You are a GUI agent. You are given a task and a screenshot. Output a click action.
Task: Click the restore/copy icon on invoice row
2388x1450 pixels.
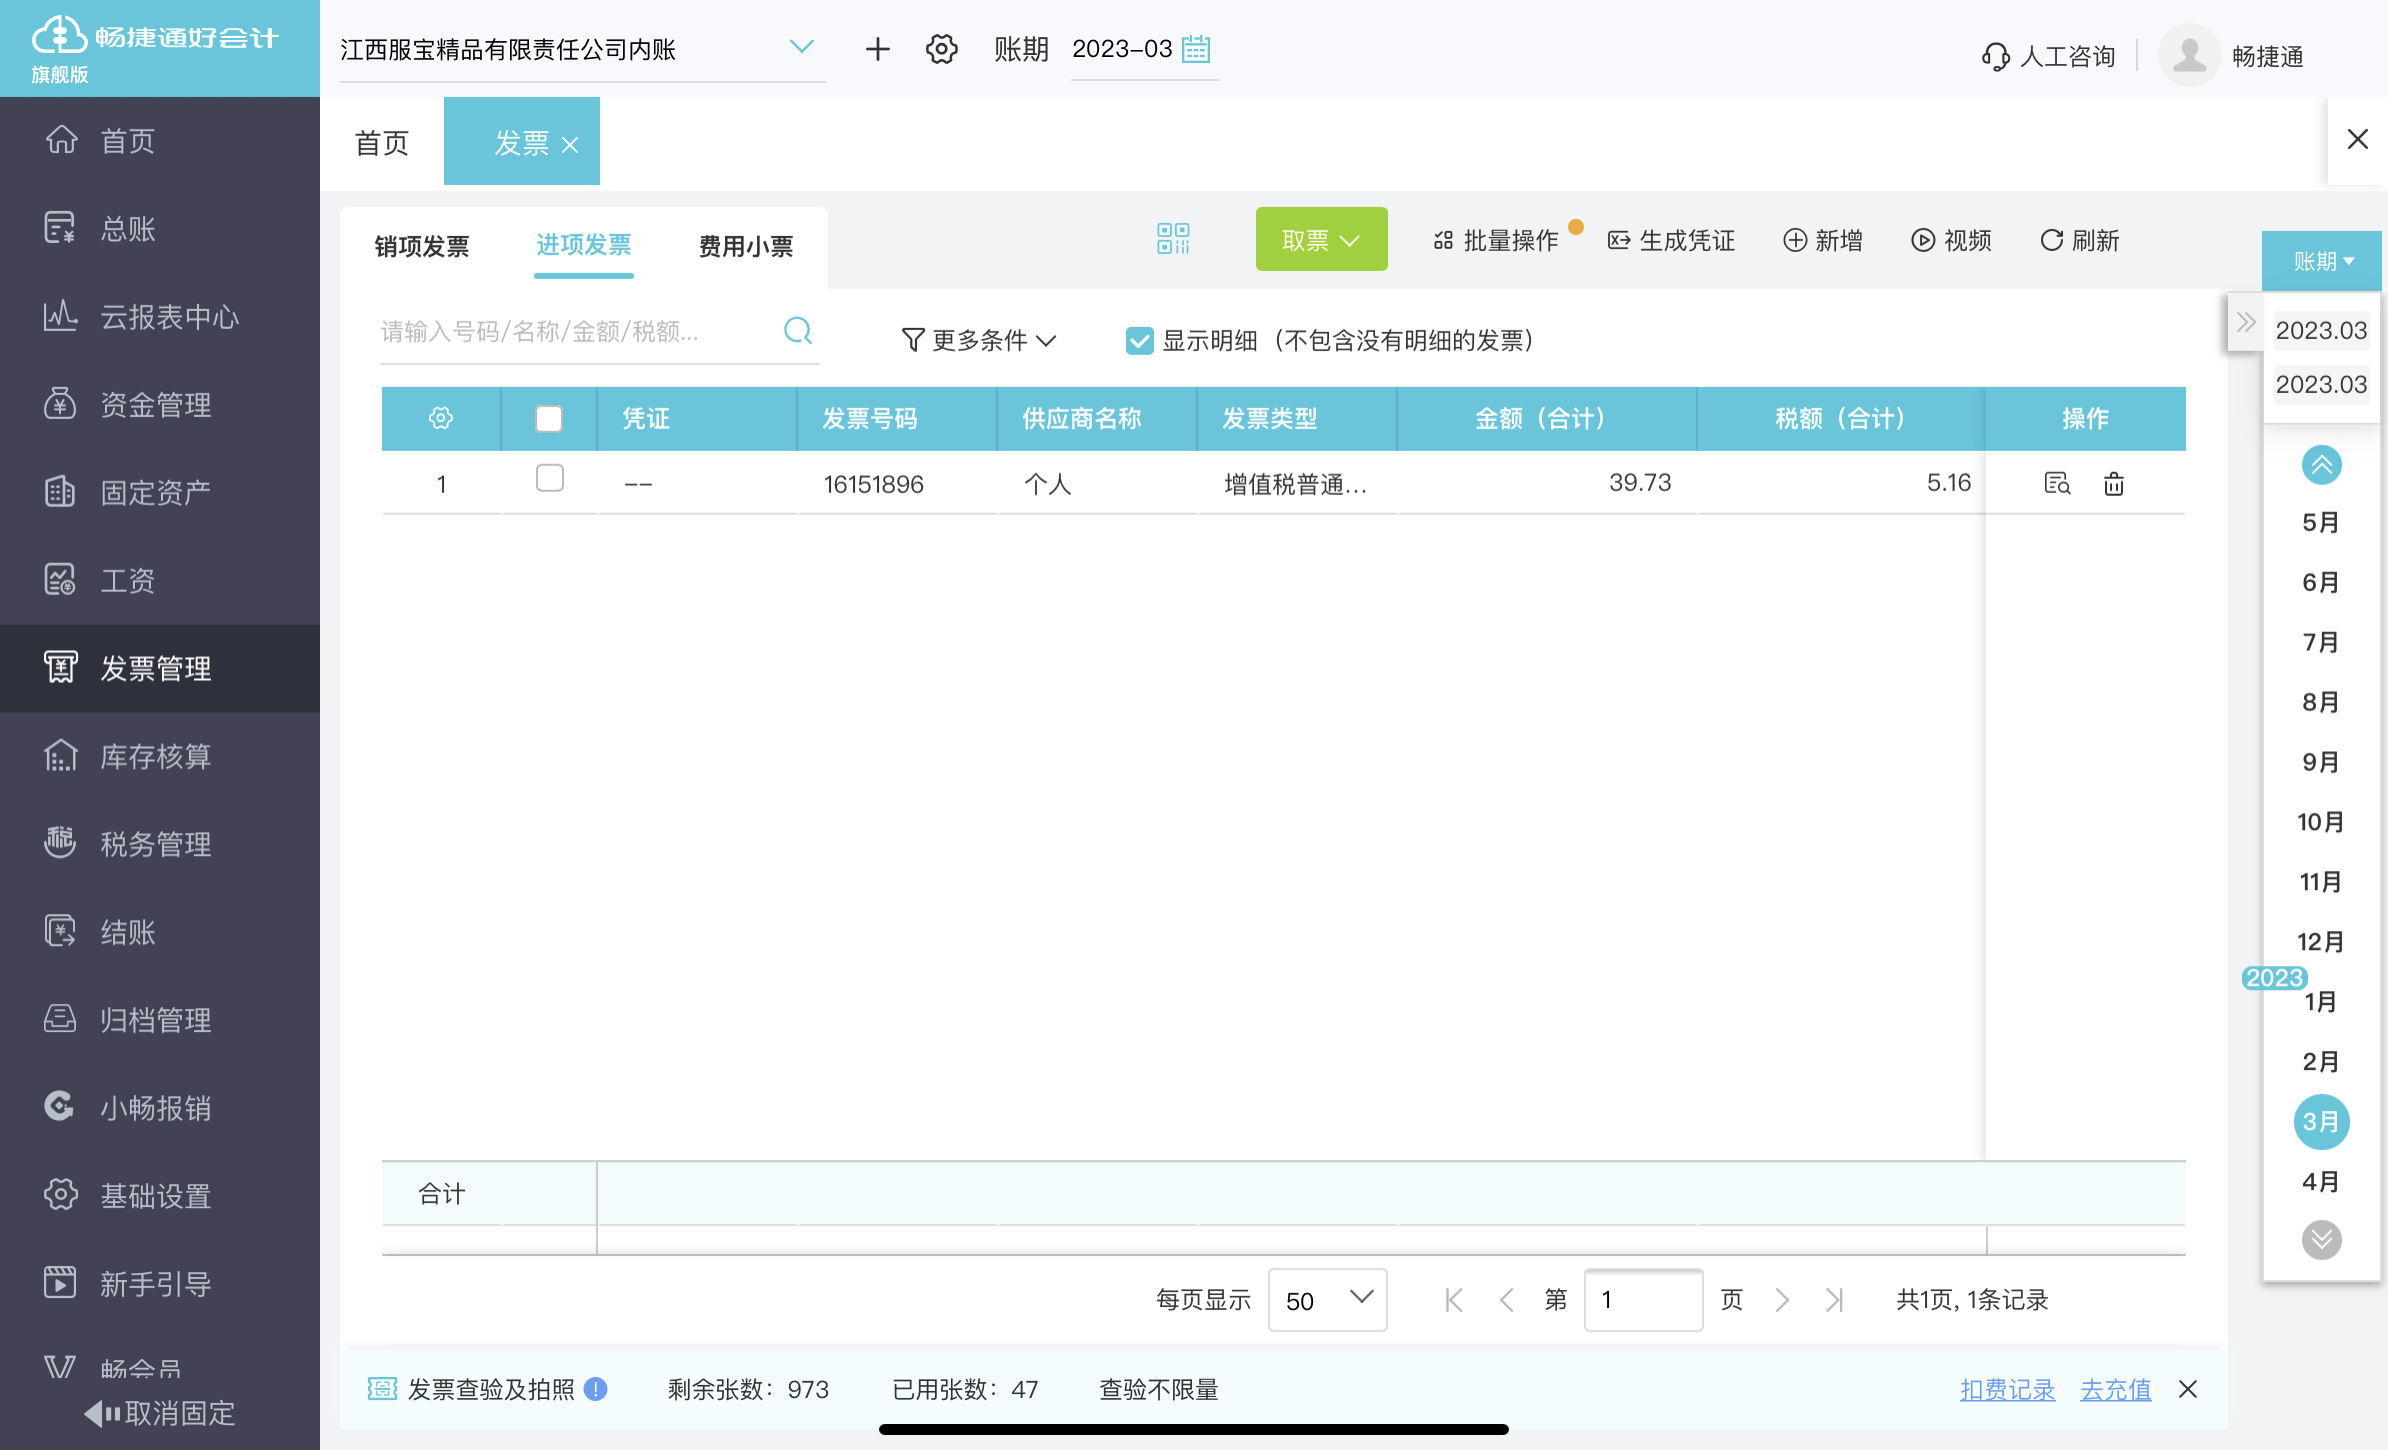[x=2055, y=483]
